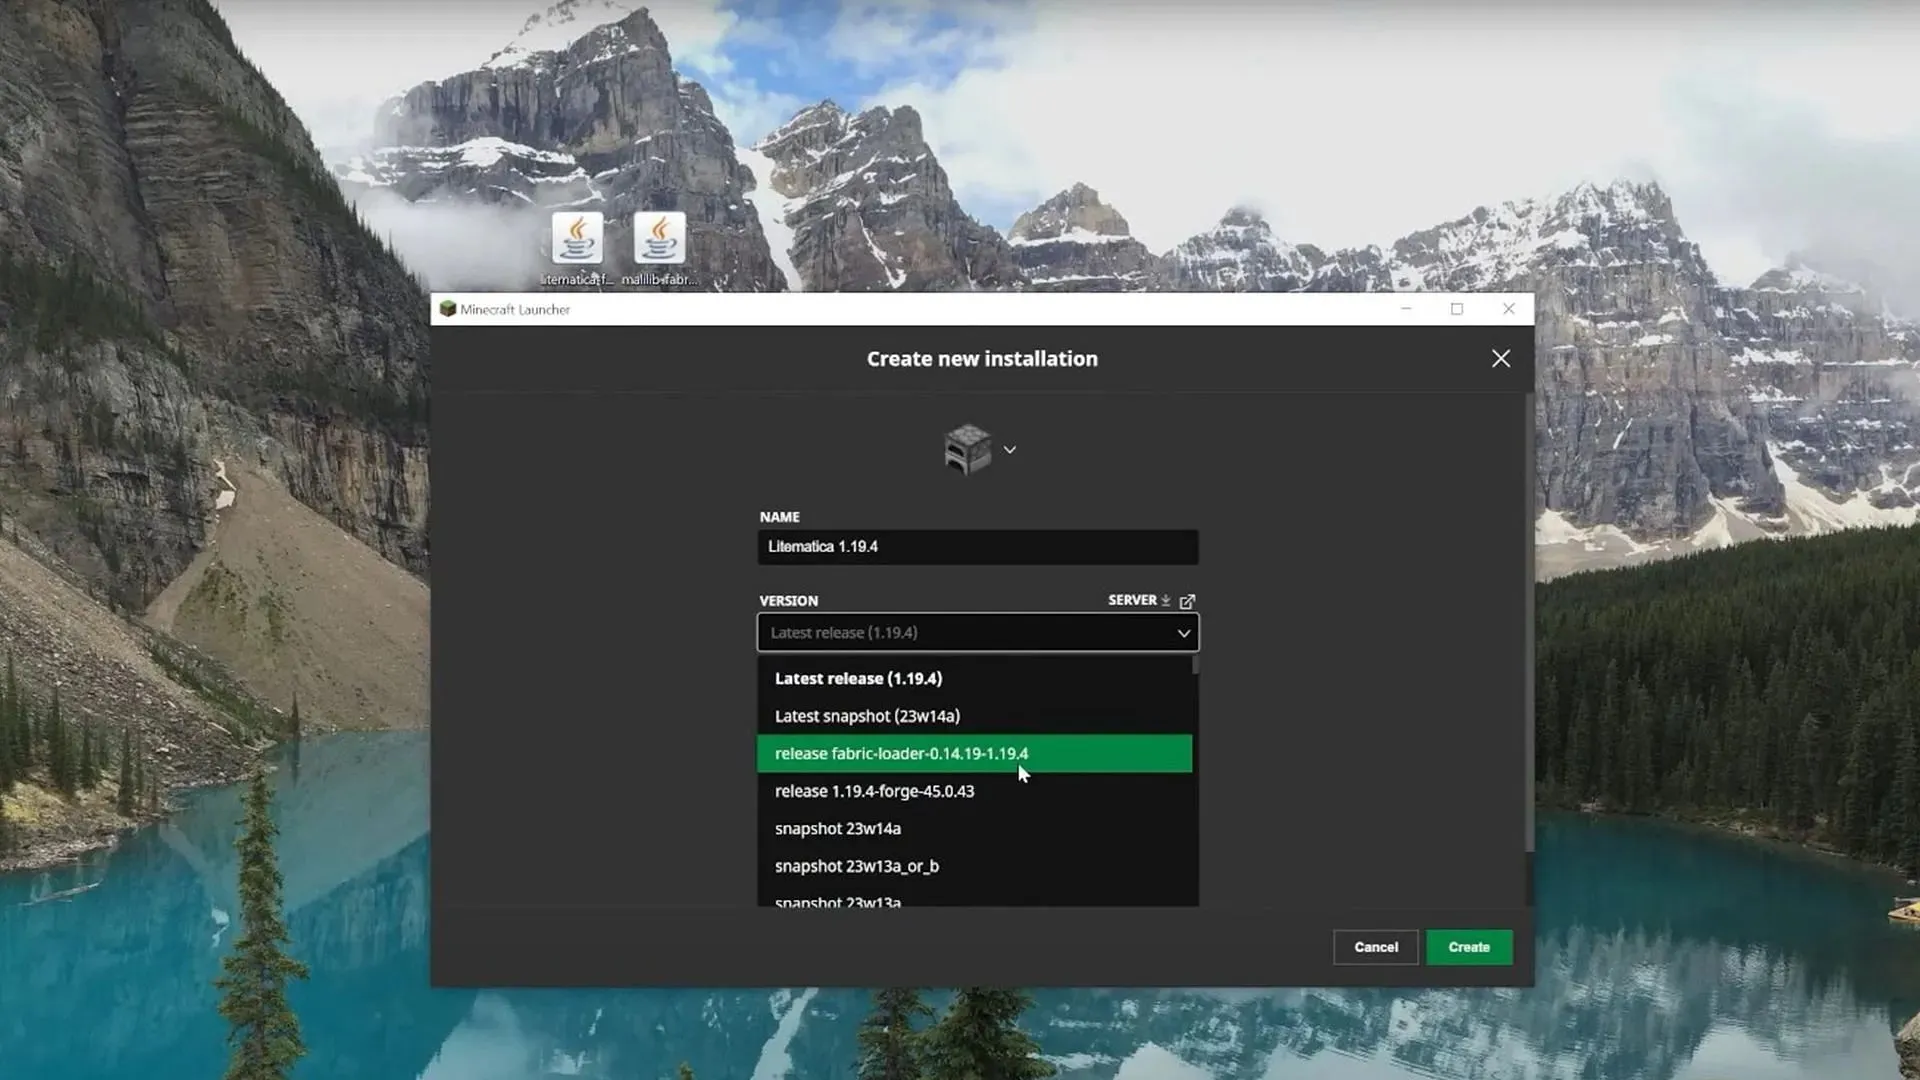
Task: Click the Java application icon 'lternaticaf...' on desktop
Action: point(578,243)
